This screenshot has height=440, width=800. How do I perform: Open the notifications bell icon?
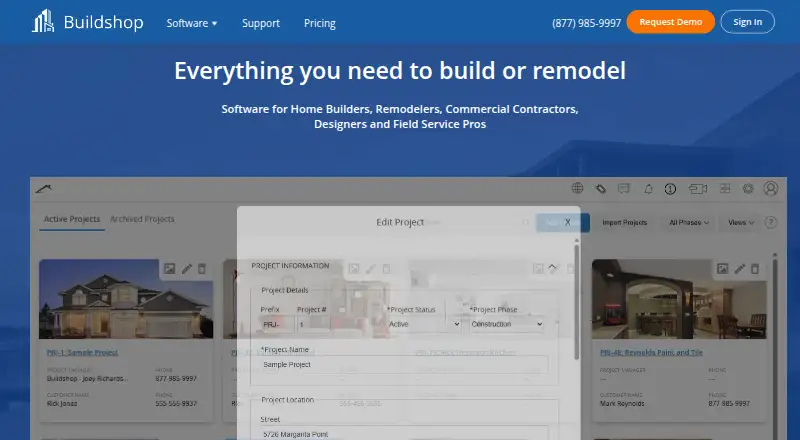coord(648,189)
